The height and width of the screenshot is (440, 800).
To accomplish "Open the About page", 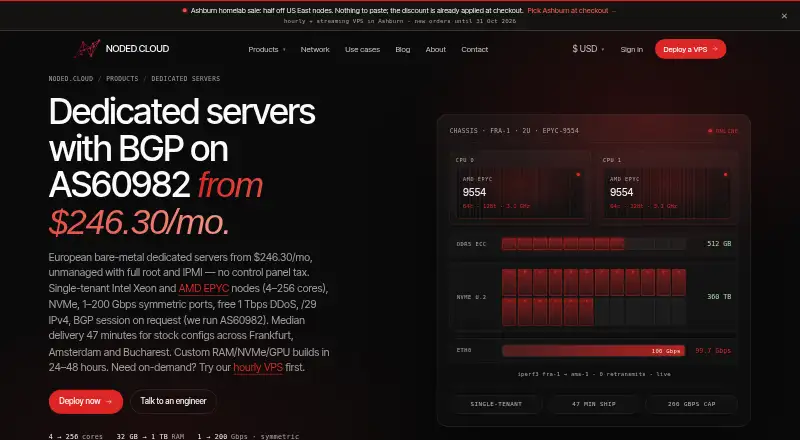I will [436, 50].
